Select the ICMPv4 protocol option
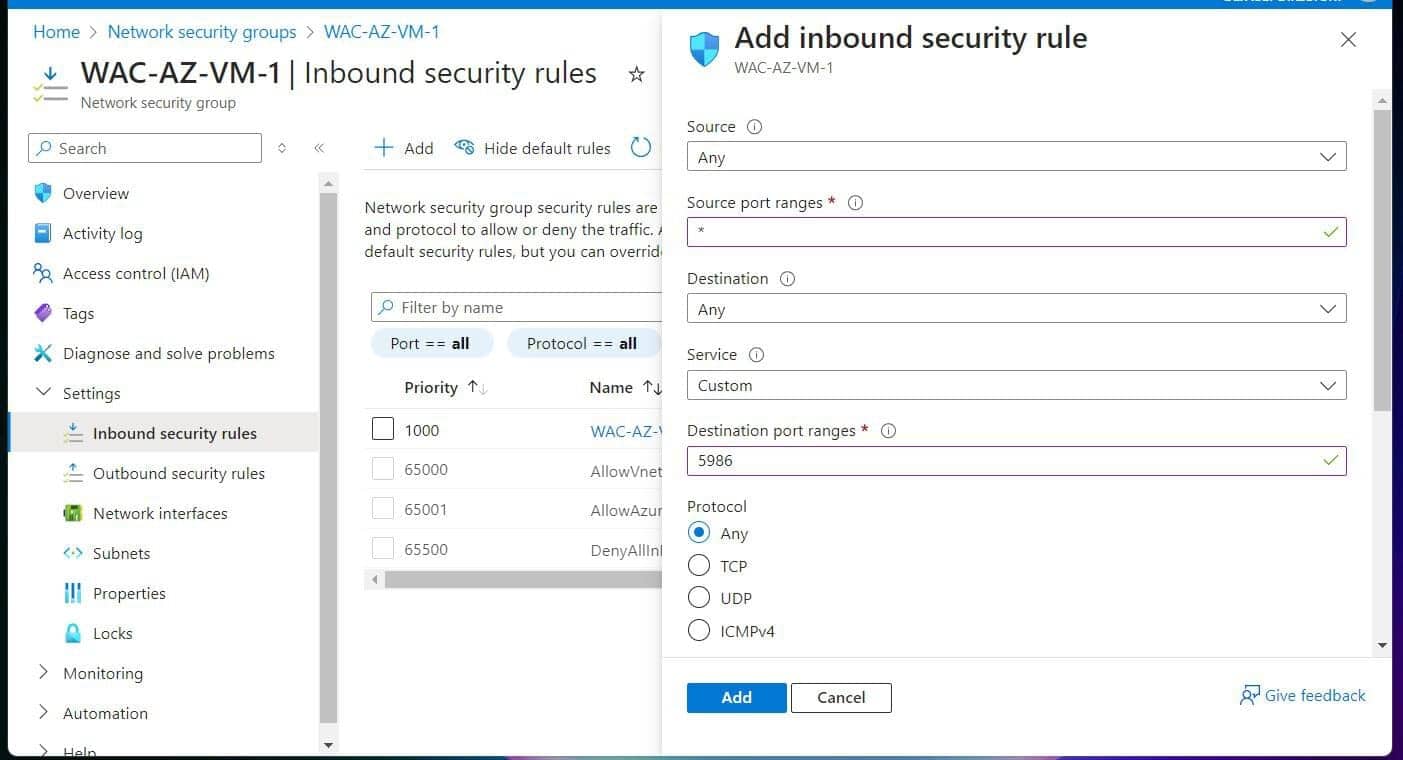The height and width of the screenshot is (760, 1403). coord(699,630)
